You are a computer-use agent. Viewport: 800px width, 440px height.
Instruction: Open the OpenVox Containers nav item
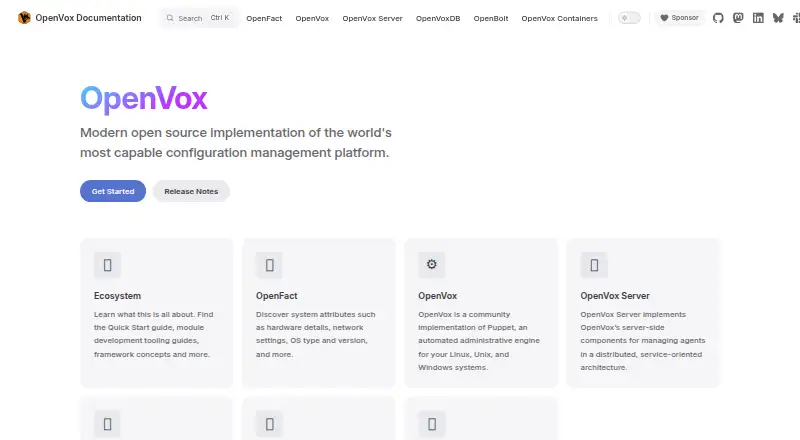click(x=559, y=18)
